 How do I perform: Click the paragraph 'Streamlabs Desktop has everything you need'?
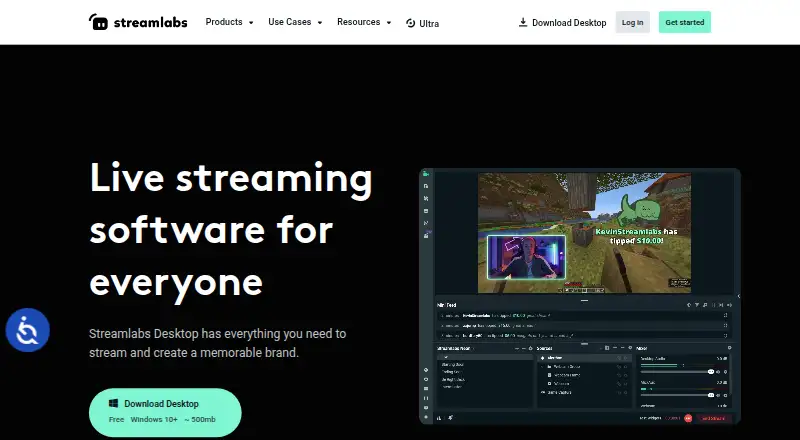point(218,343)
